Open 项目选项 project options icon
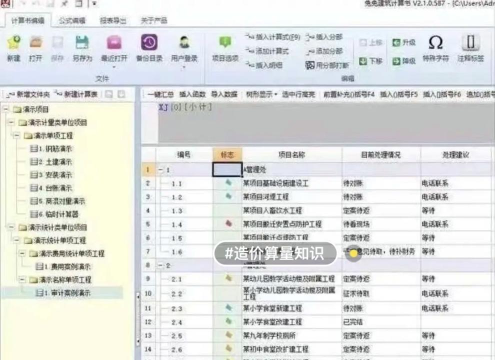The height and width of the screenshot is (360, 495). (225, 43)
